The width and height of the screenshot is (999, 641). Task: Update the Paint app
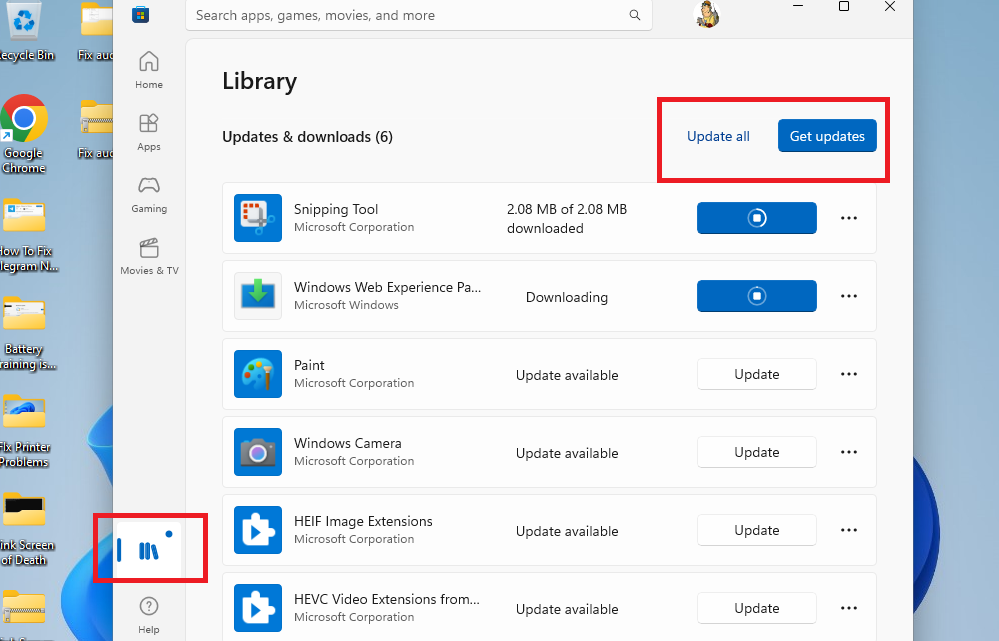(x=756, y=374)
